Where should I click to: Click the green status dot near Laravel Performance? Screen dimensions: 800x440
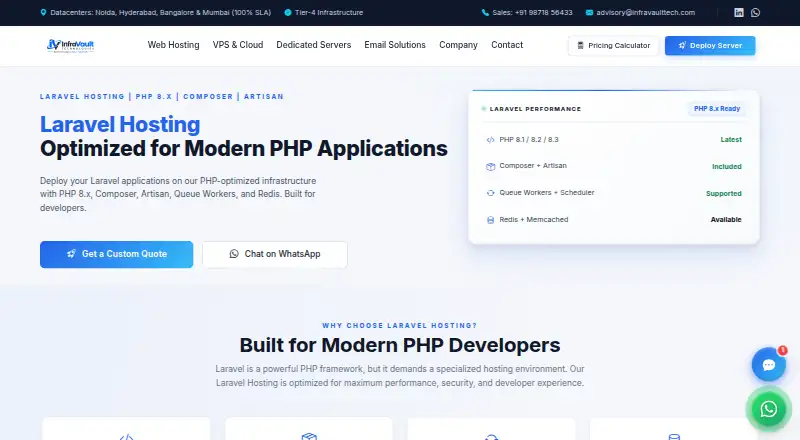(484, 109)
